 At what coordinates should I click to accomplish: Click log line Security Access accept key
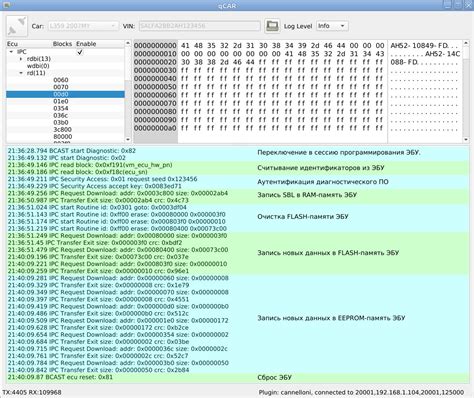[95, 186]
